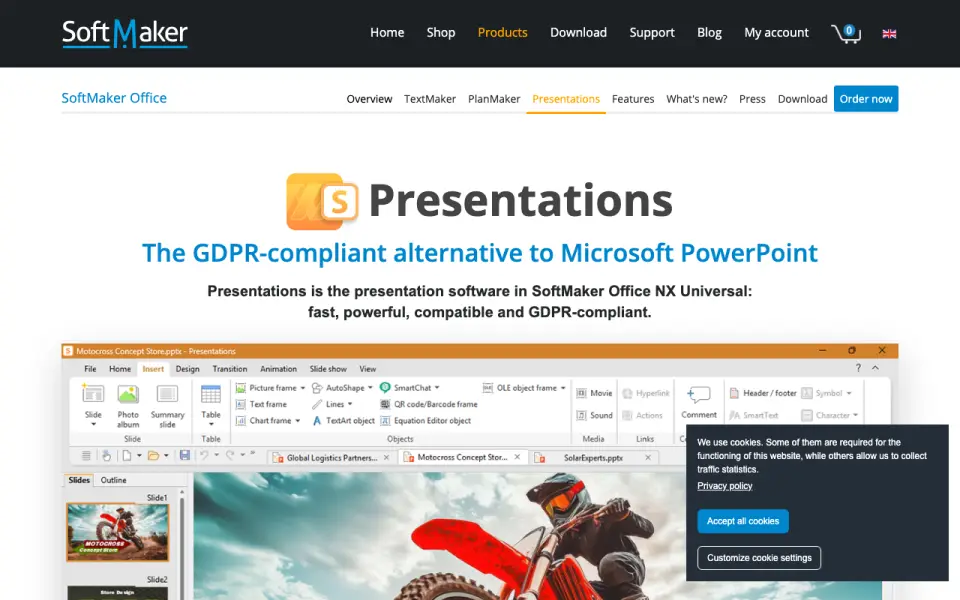The height and width of the screenshot is (600, 960).
Task: Select the Slide1 motocross thumbnail
Action: coord(117,531)
